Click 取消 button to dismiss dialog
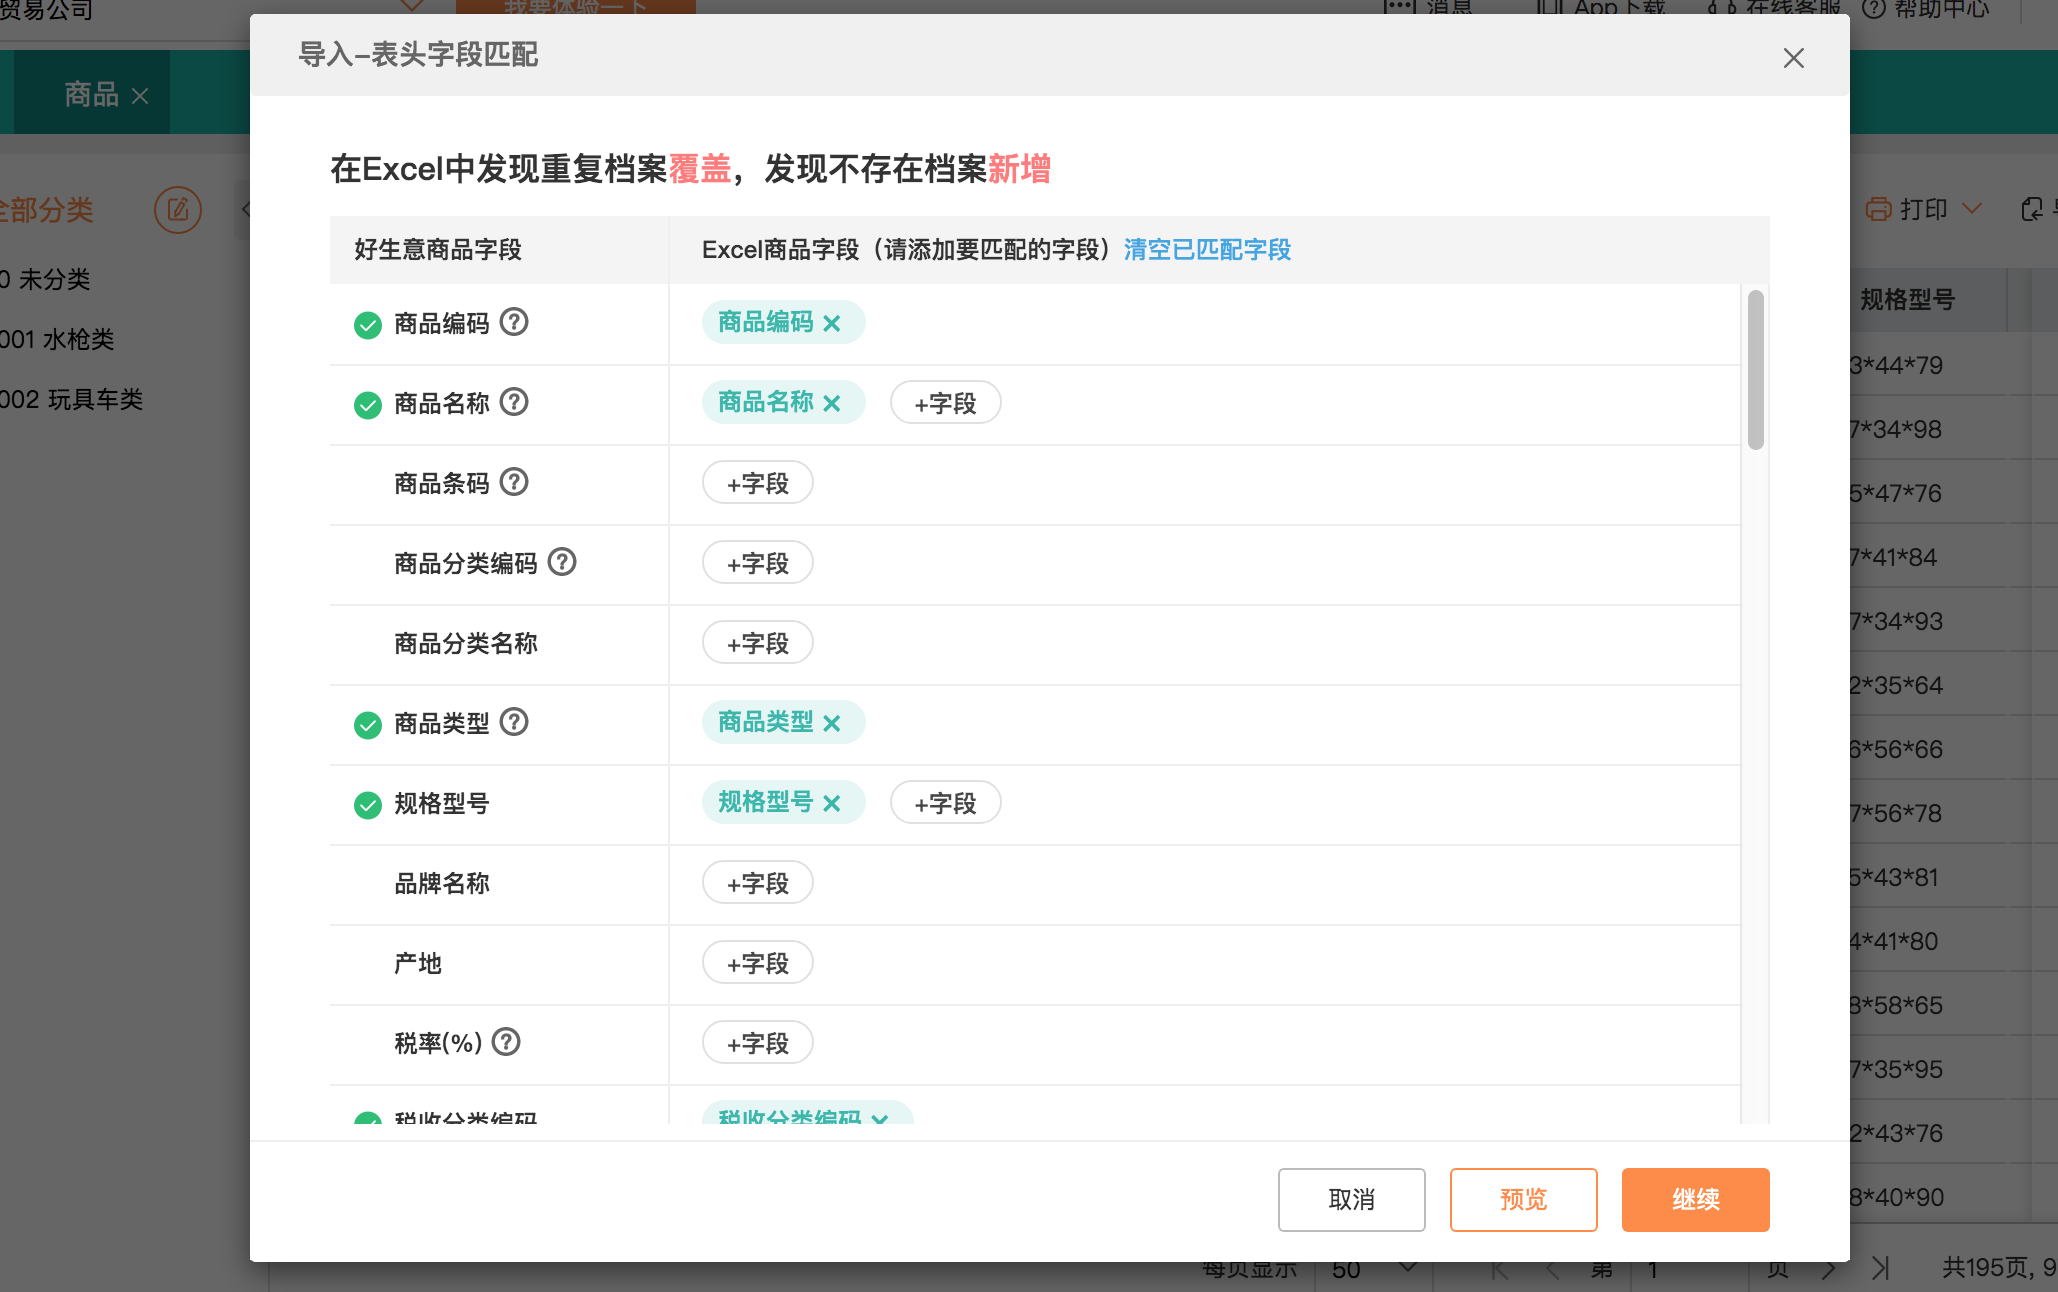The image size is (2058, 1292). click(1350, 1200)
